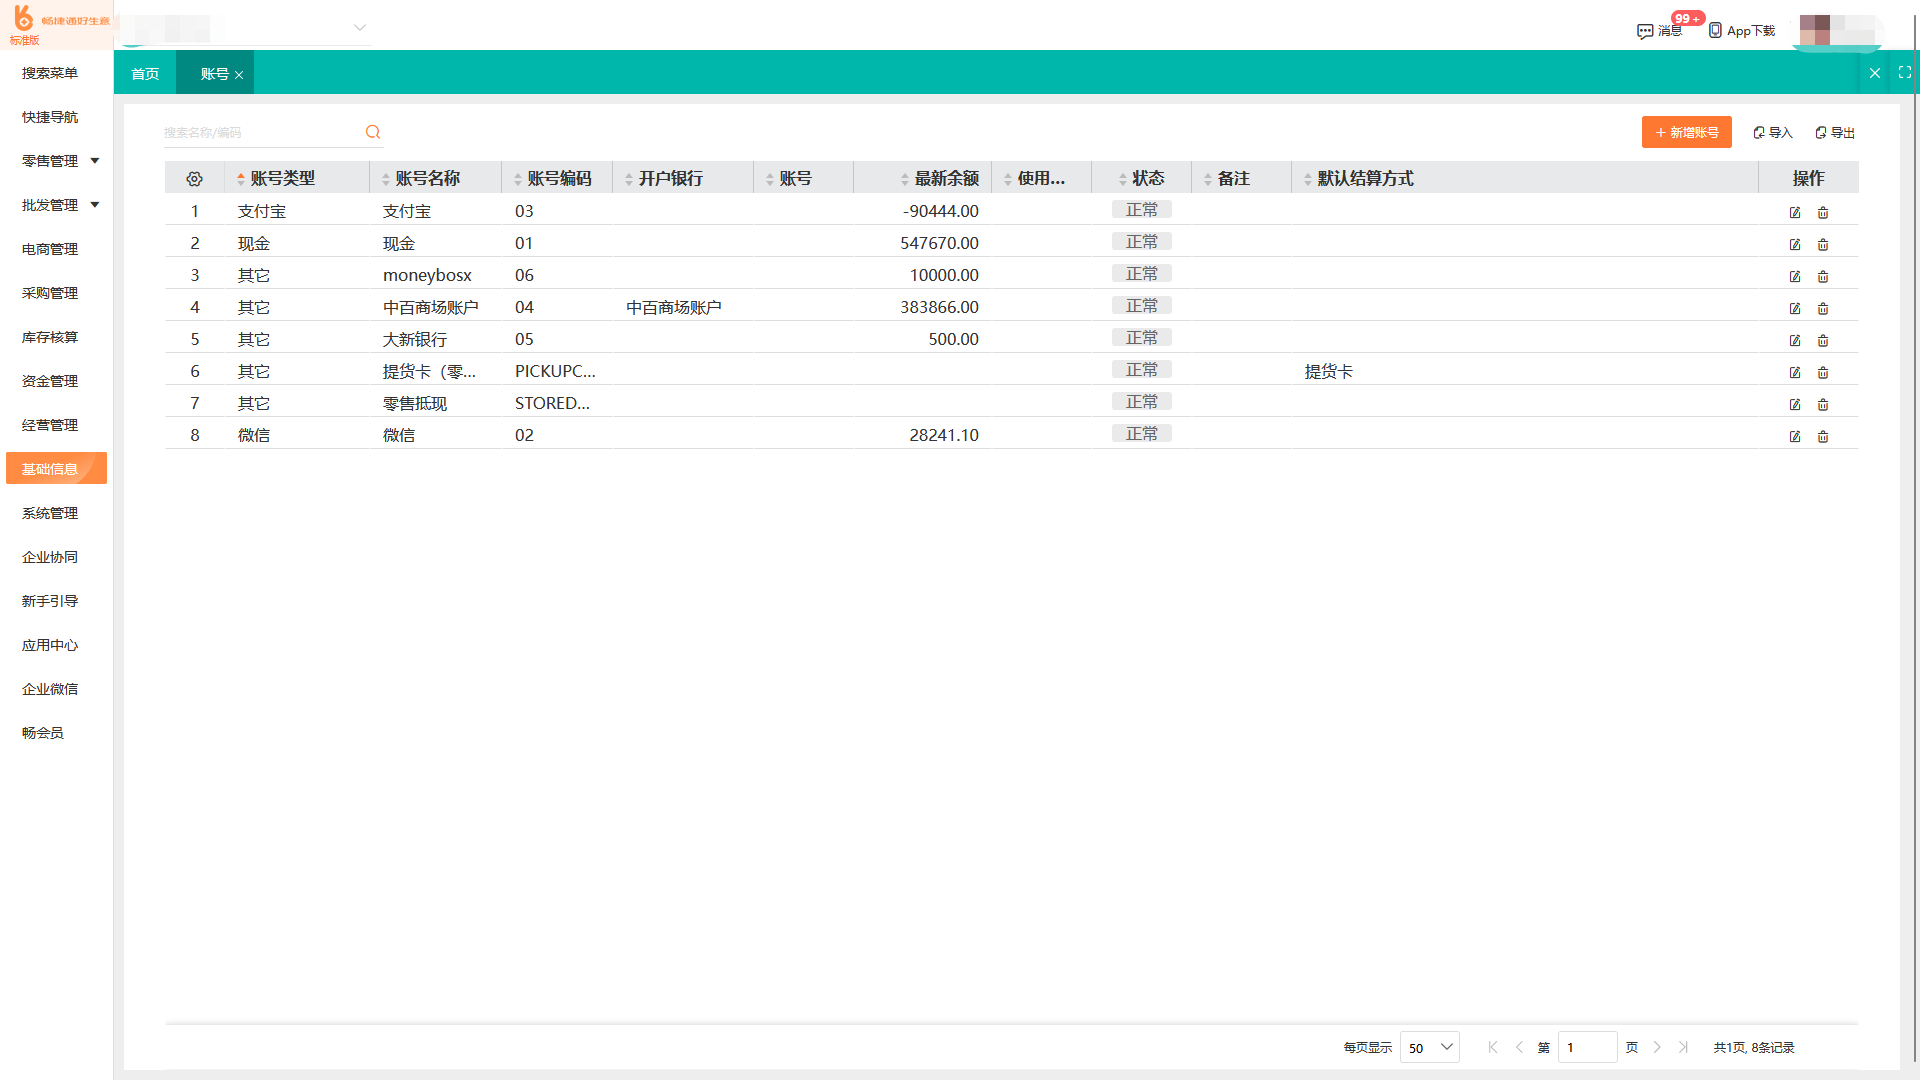Navigate to 首页 tab
This screenshot has width=1920, height=1080.
[x=145, y=73]
